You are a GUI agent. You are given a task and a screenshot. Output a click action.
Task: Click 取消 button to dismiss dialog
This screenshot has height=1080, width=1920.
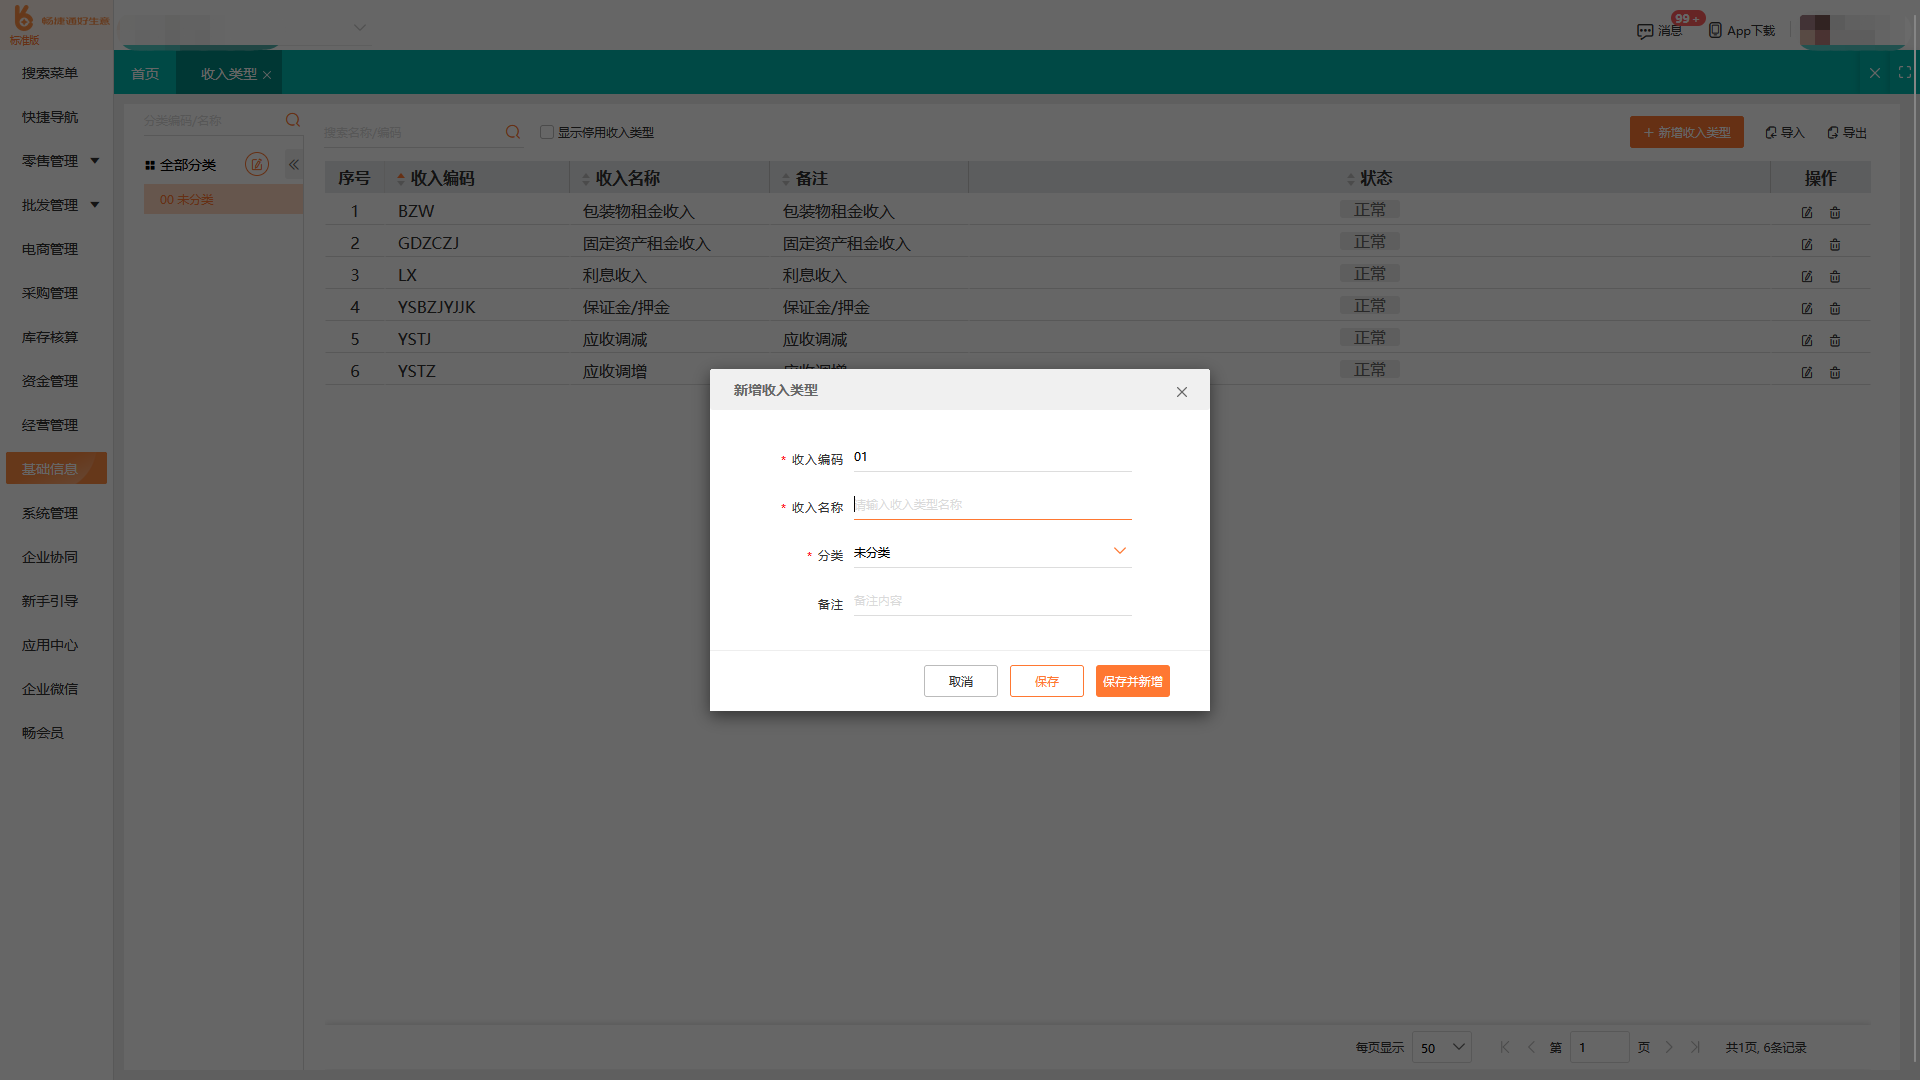click(960, 680)
